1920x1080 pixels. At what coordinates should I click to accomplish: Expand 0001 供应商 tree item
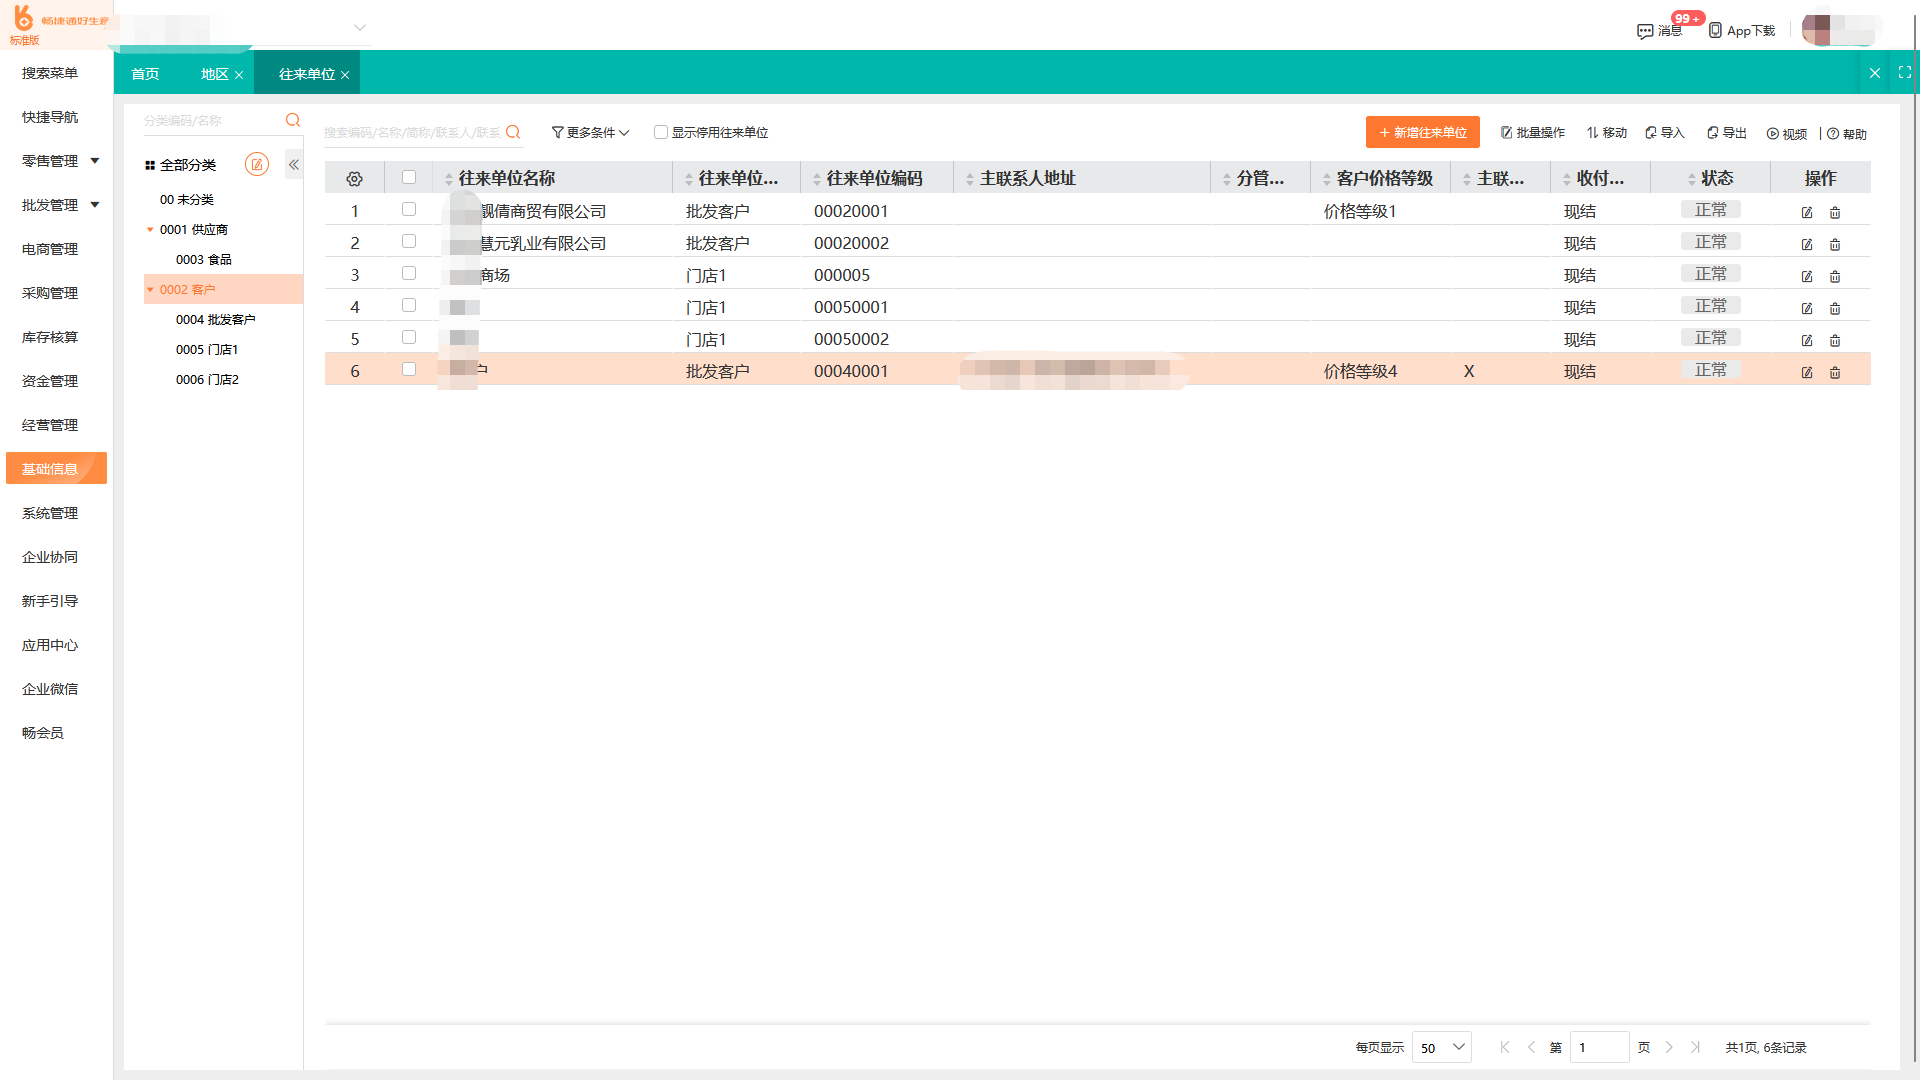click(x=149, y=229)
